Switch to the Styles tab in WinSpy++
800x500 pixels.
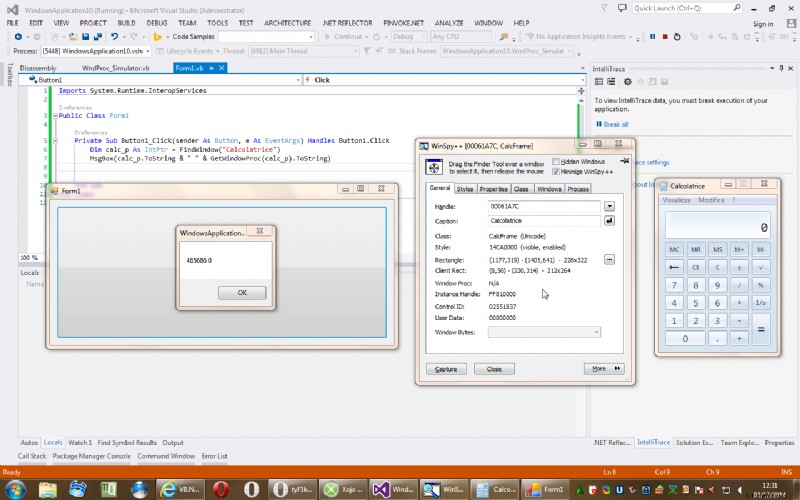pos(465,188)
